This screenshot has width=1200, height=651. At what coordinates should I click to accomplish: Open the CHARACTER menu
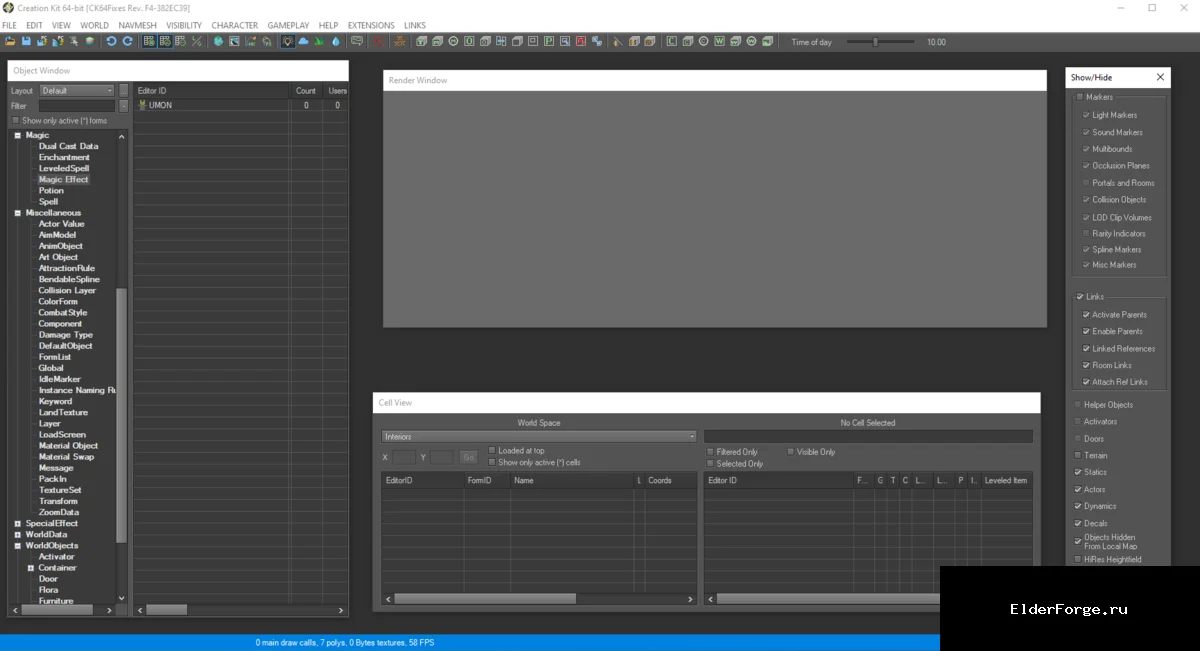(234, 25)
